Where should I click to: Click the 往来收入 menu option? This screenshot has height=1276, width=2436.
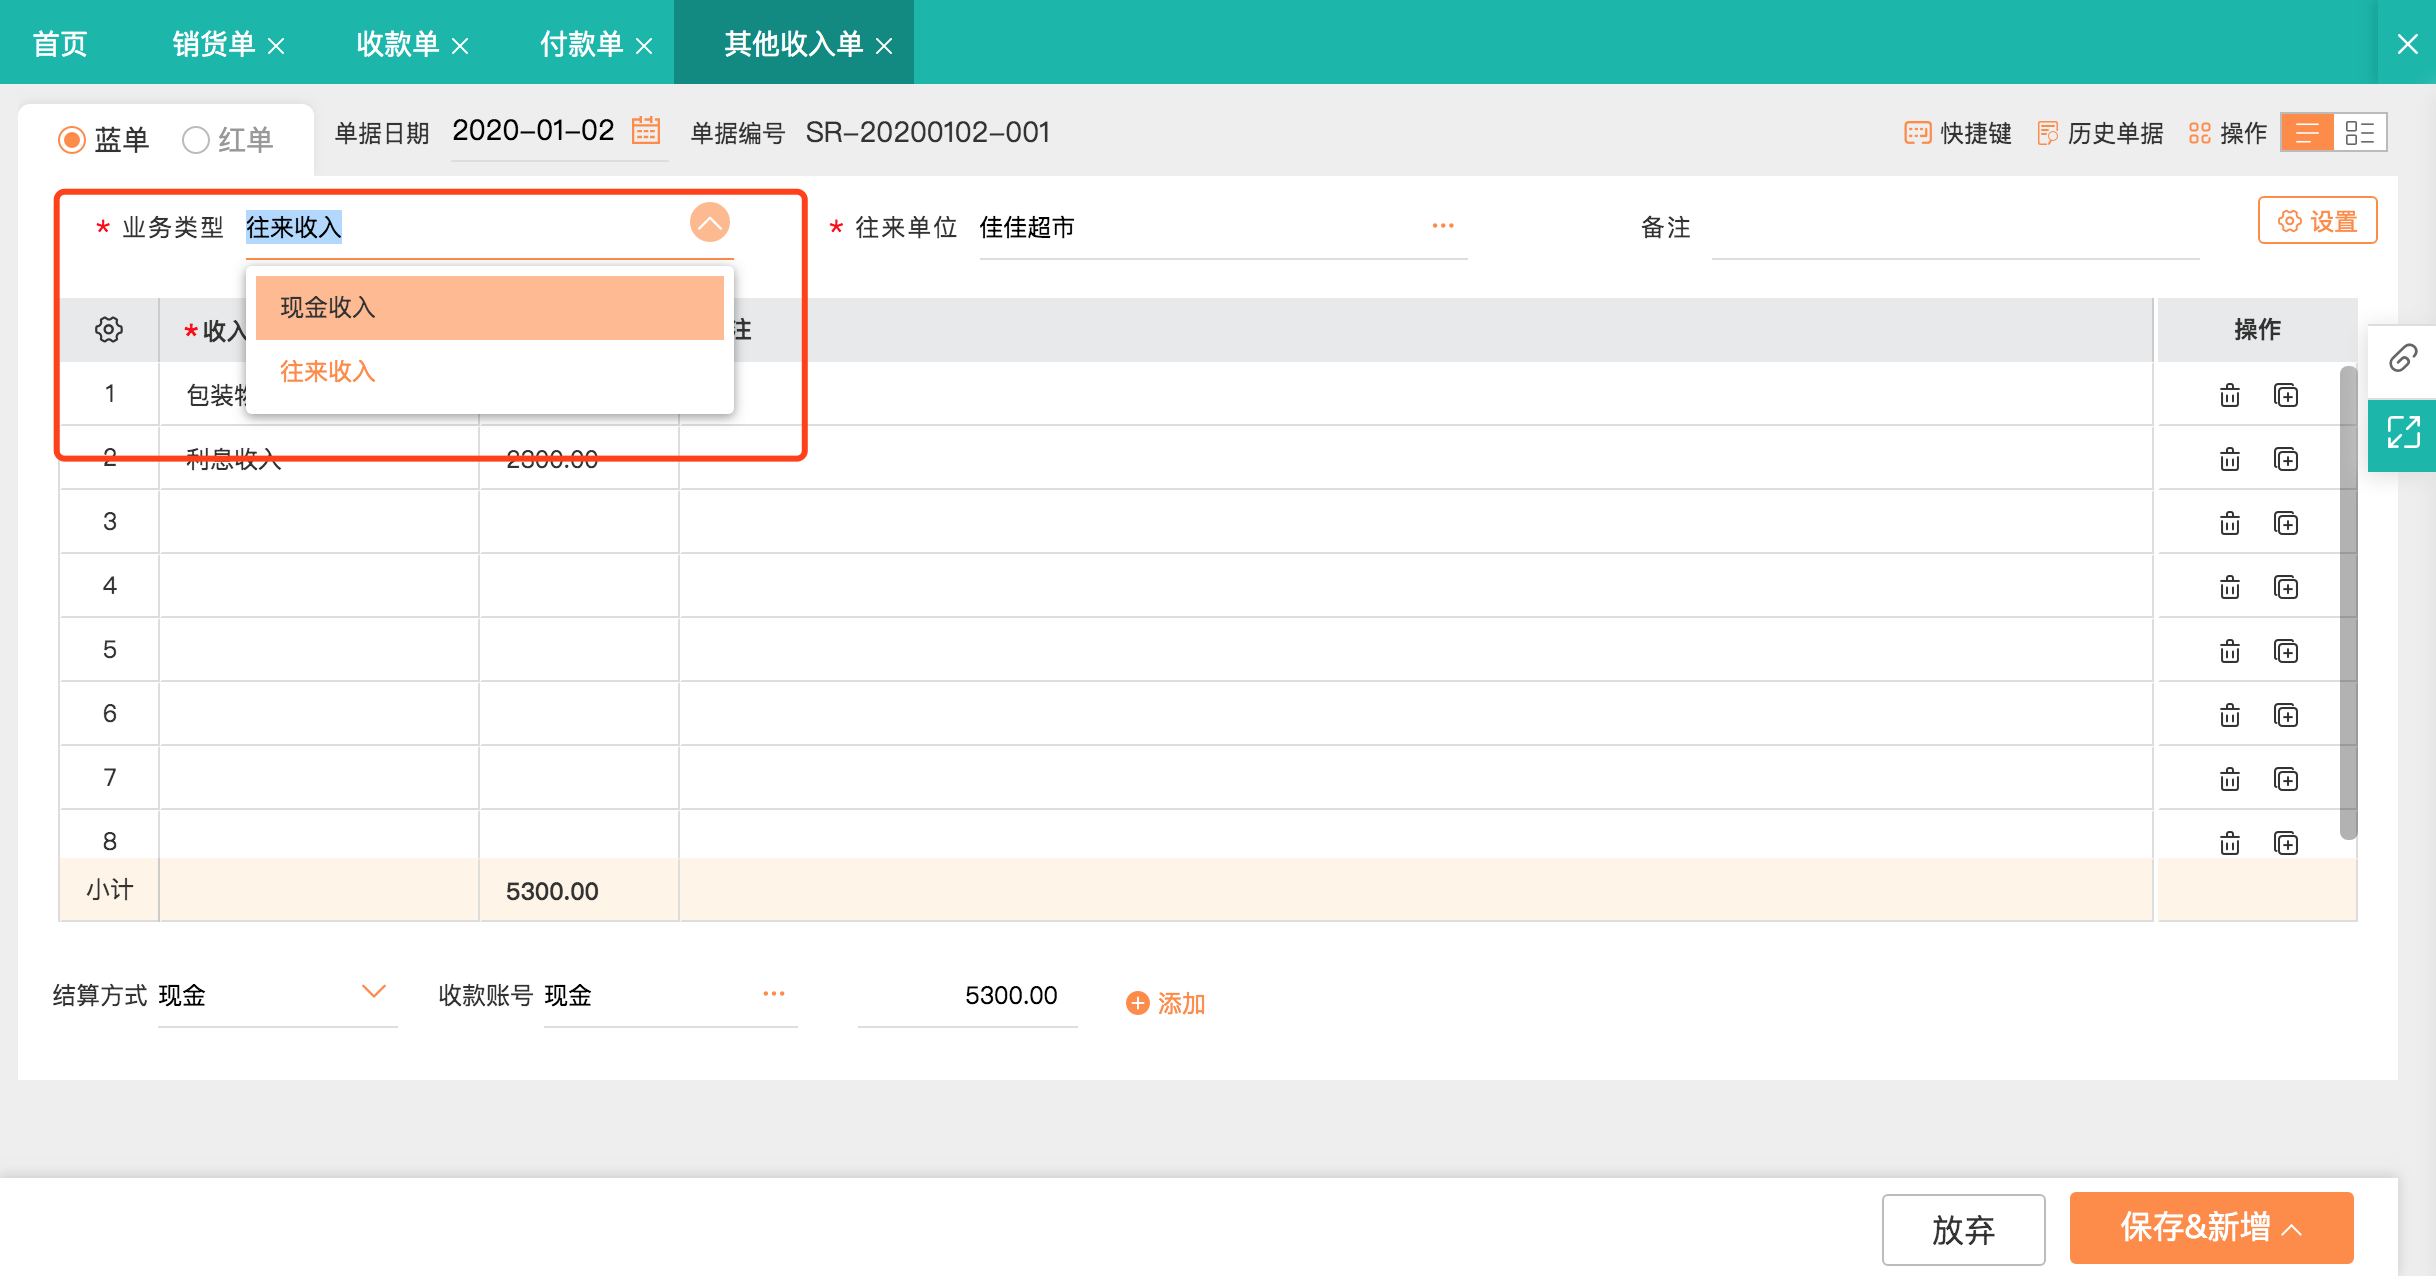point(330,371)
